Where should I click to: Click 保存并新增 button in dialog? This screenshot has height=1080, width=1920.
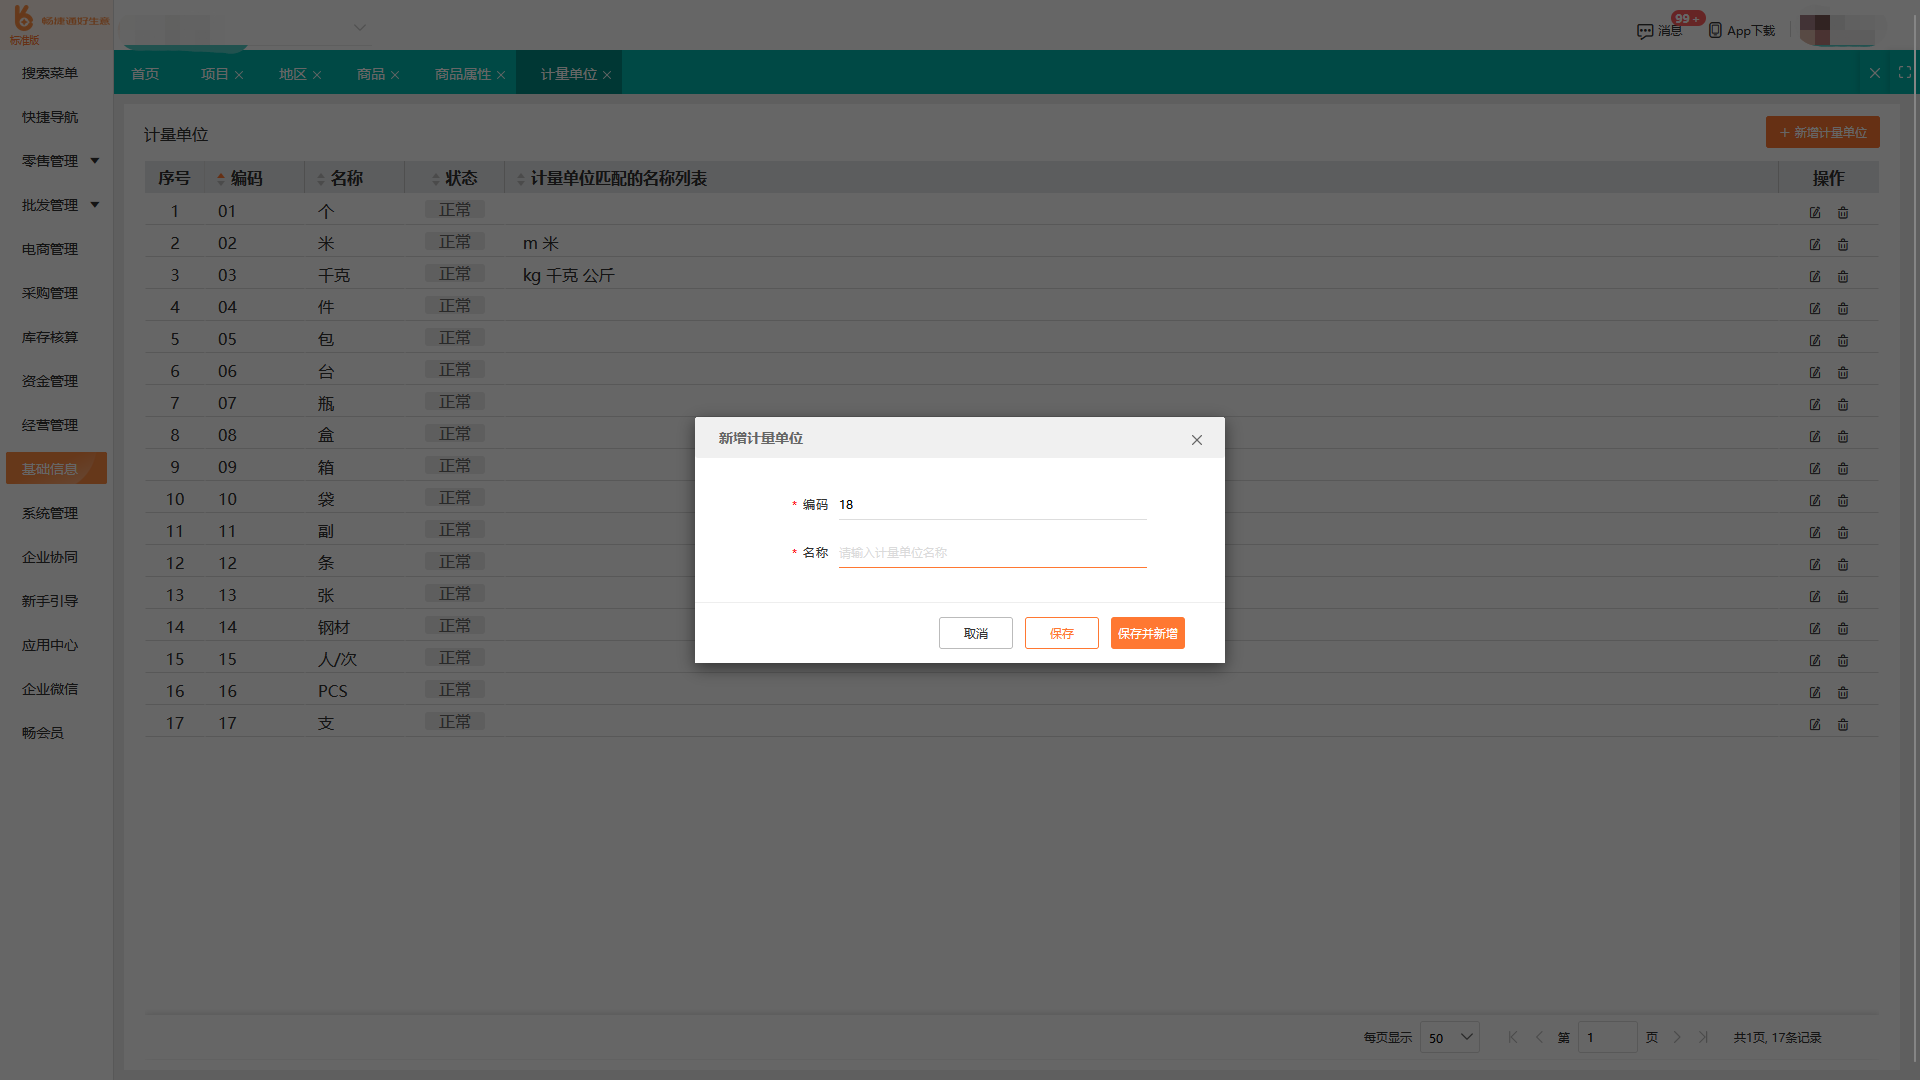pyautogui.click(x=1147, y=633)
